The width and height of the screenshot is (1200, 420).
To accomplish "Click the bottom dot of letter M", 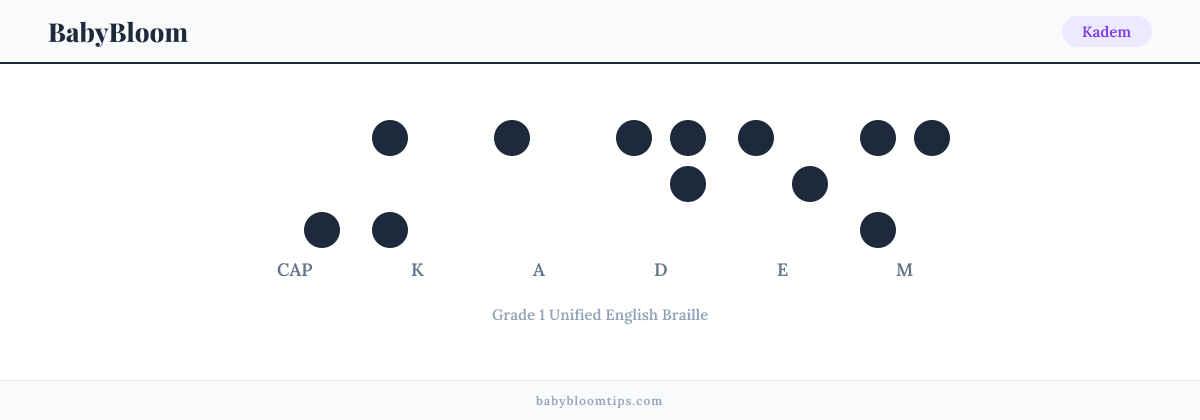I will click(x=878, y=230).
